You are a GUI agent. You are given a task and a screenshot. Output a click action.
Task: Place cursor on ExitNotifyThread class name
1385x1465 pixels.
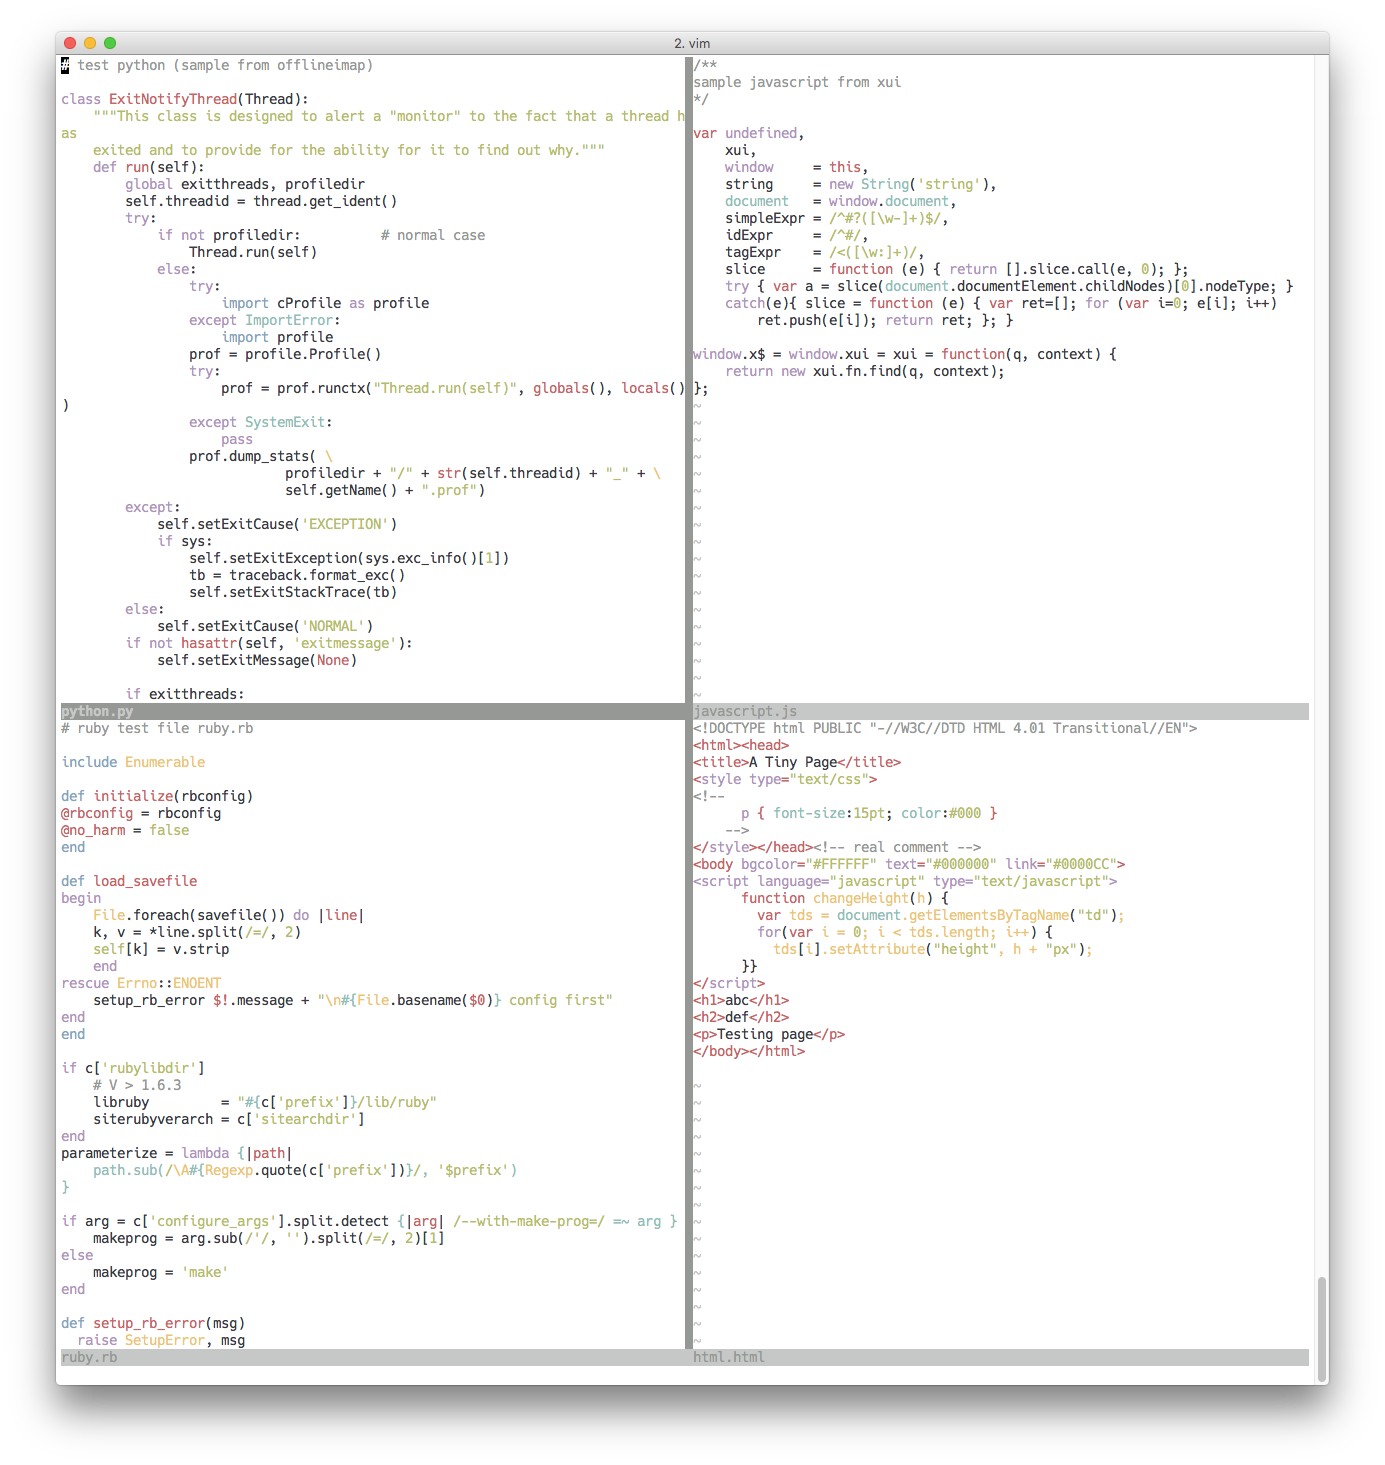tap(172, 99)
